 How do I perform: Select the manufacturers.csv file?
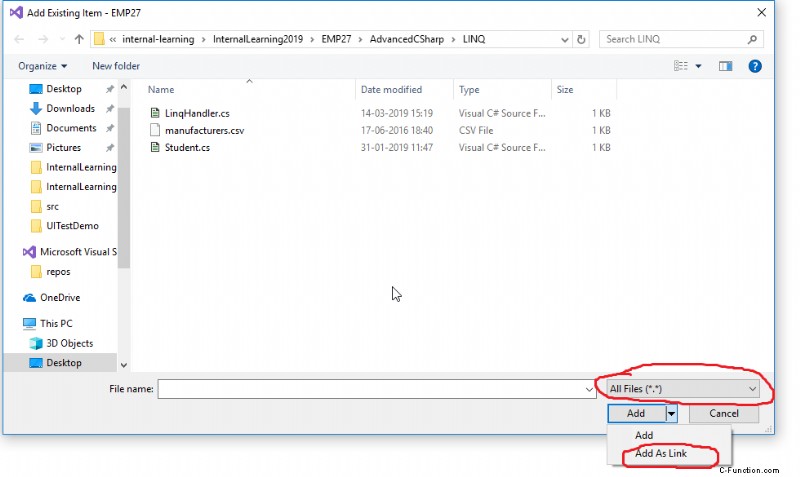[204, 130]
